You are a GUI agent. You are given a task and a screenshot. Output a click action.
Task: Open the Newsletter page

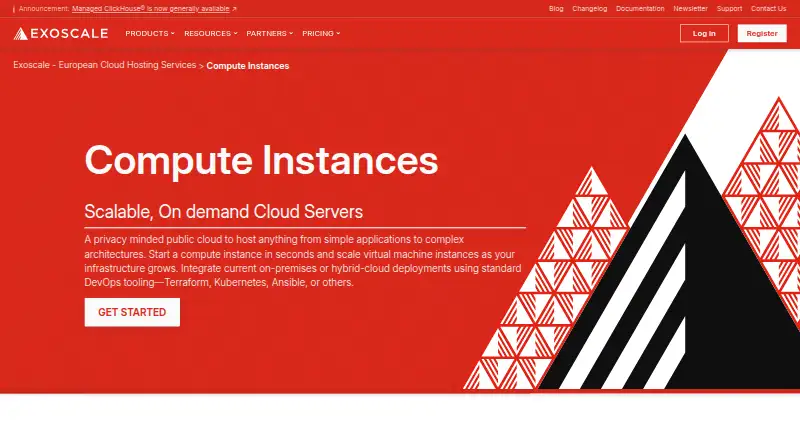(x=690, y=9)
